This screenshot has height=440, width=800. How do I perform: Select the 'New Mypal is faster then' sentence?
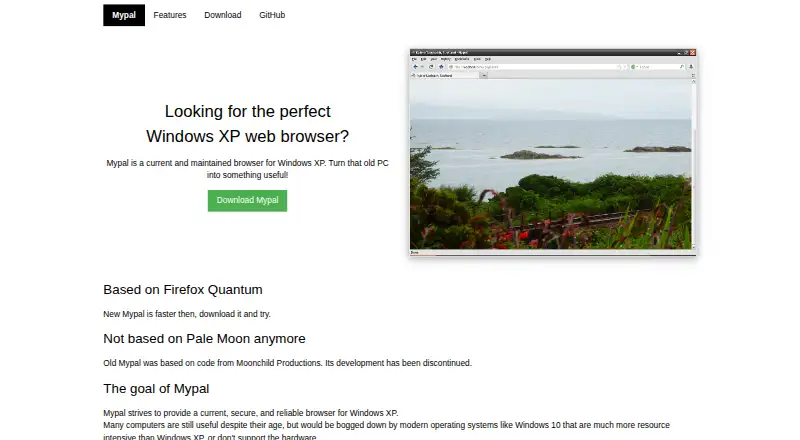[187, 314]
